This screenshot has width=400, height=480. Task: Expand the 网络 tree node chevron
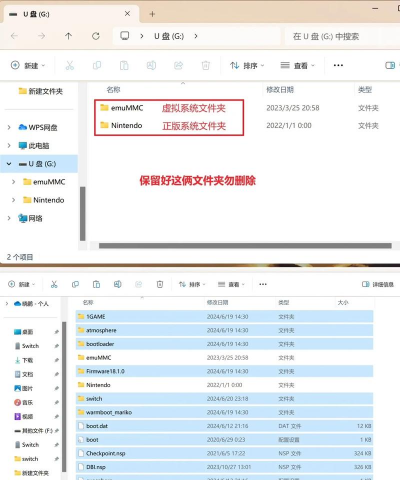pyautogui.click(x=9, y=218)
